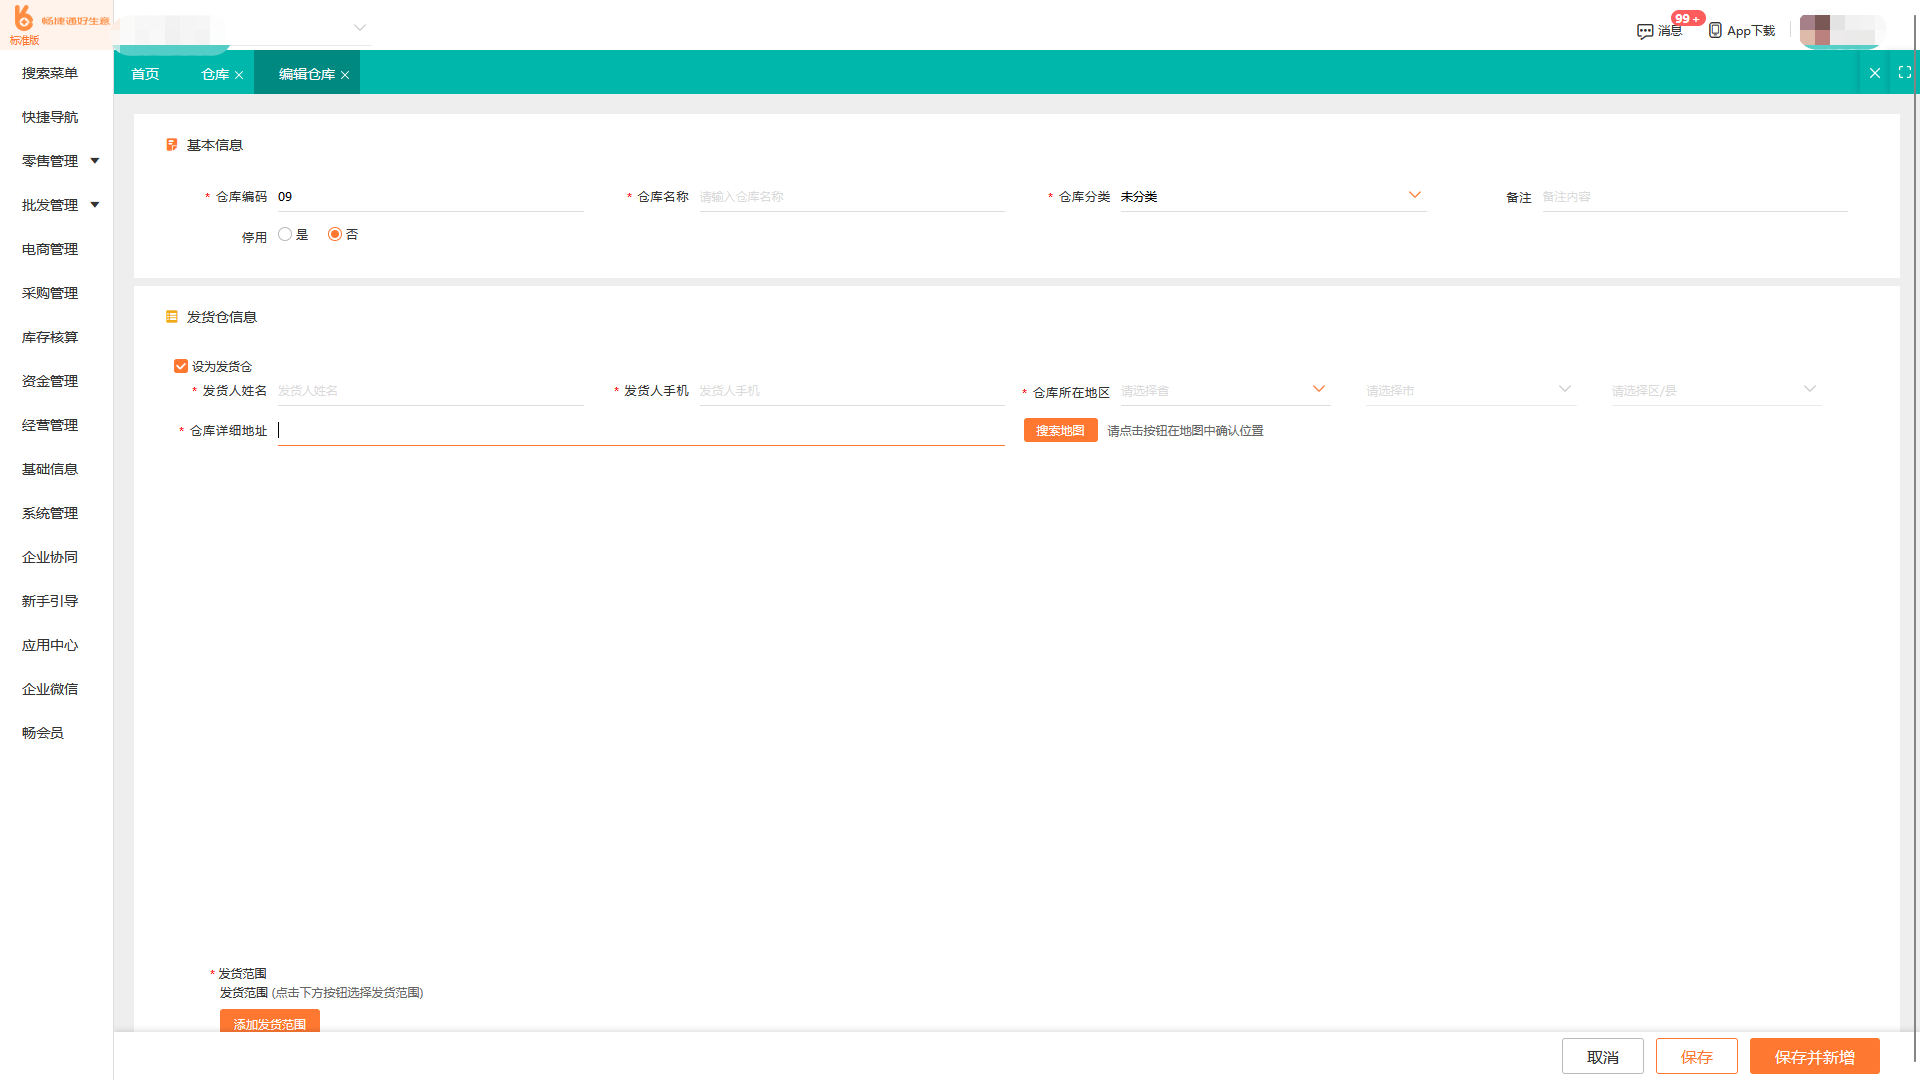Click the 系统管理 sidebar icon
Screen dimensions: 1920x1080
pyautogui.click(x=50, y=513)
